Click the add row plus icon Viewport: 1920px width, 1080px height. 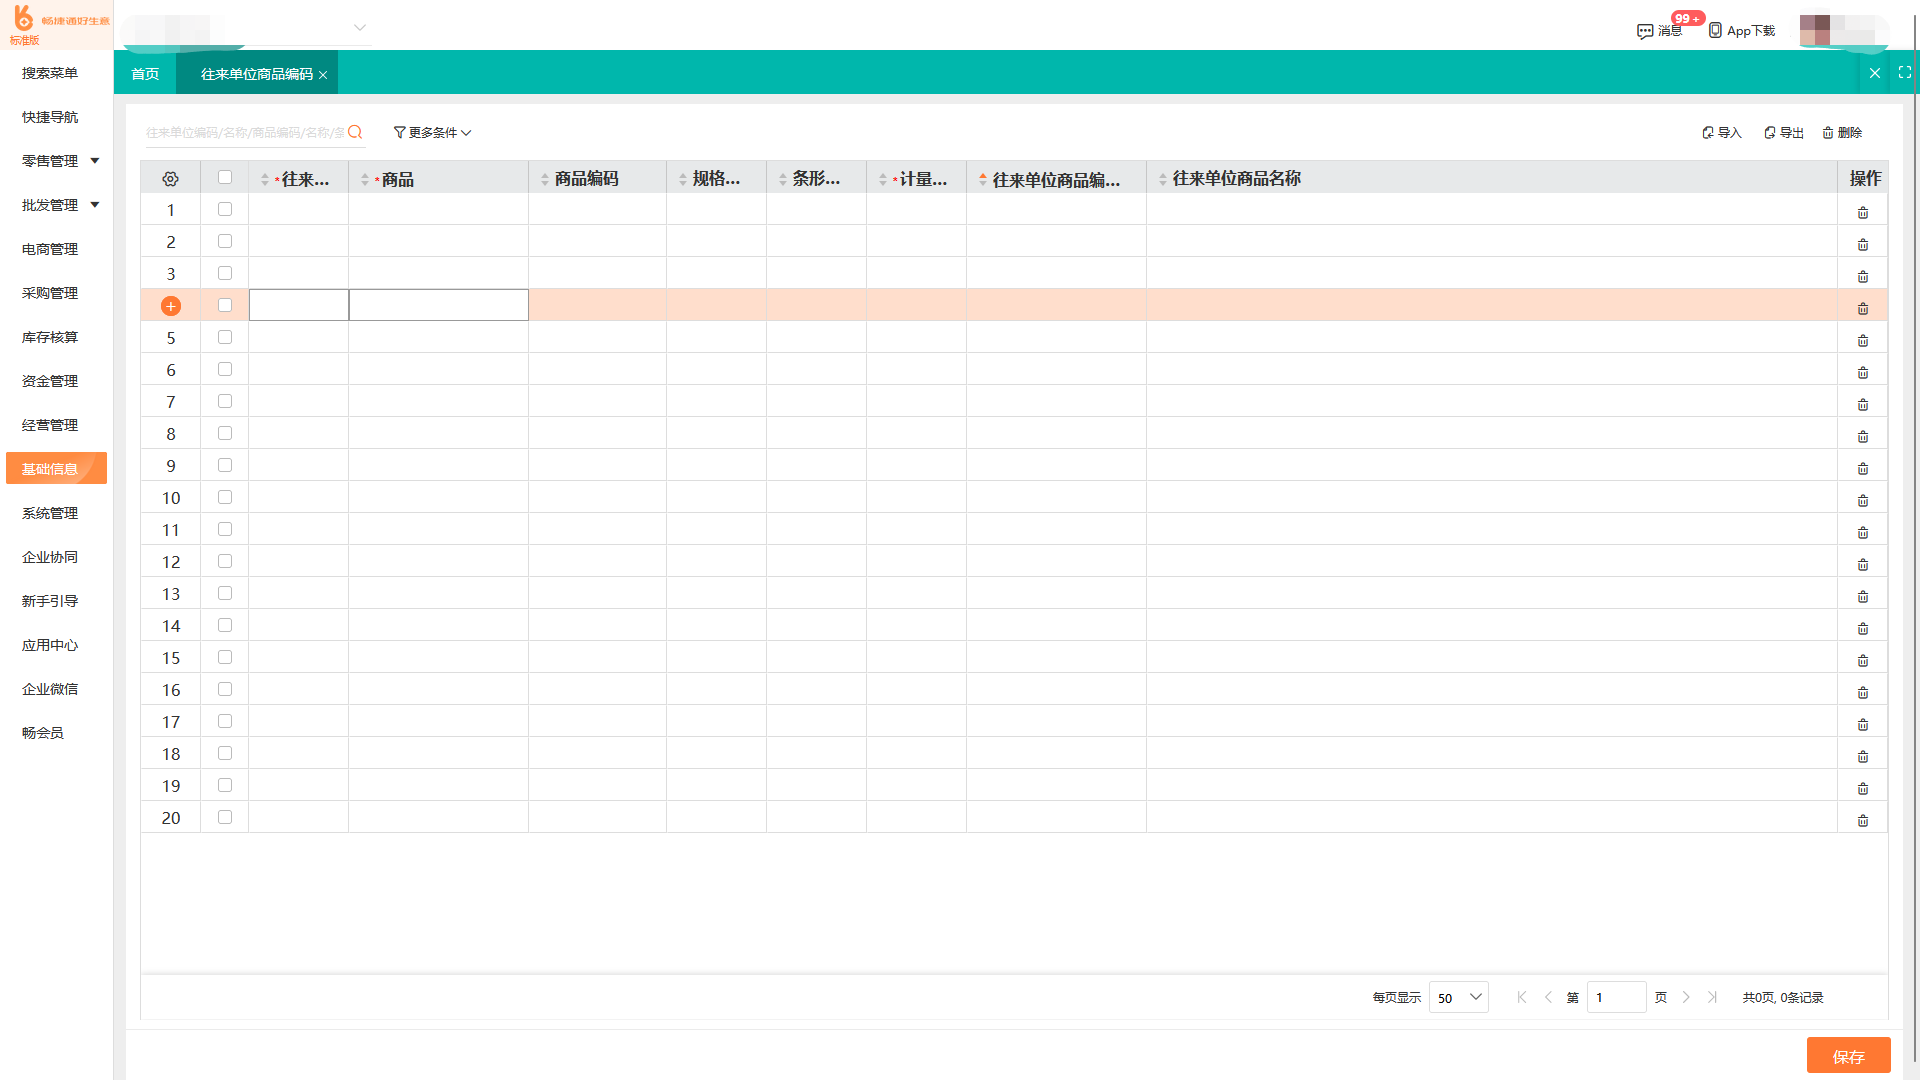tap(170, 305)
